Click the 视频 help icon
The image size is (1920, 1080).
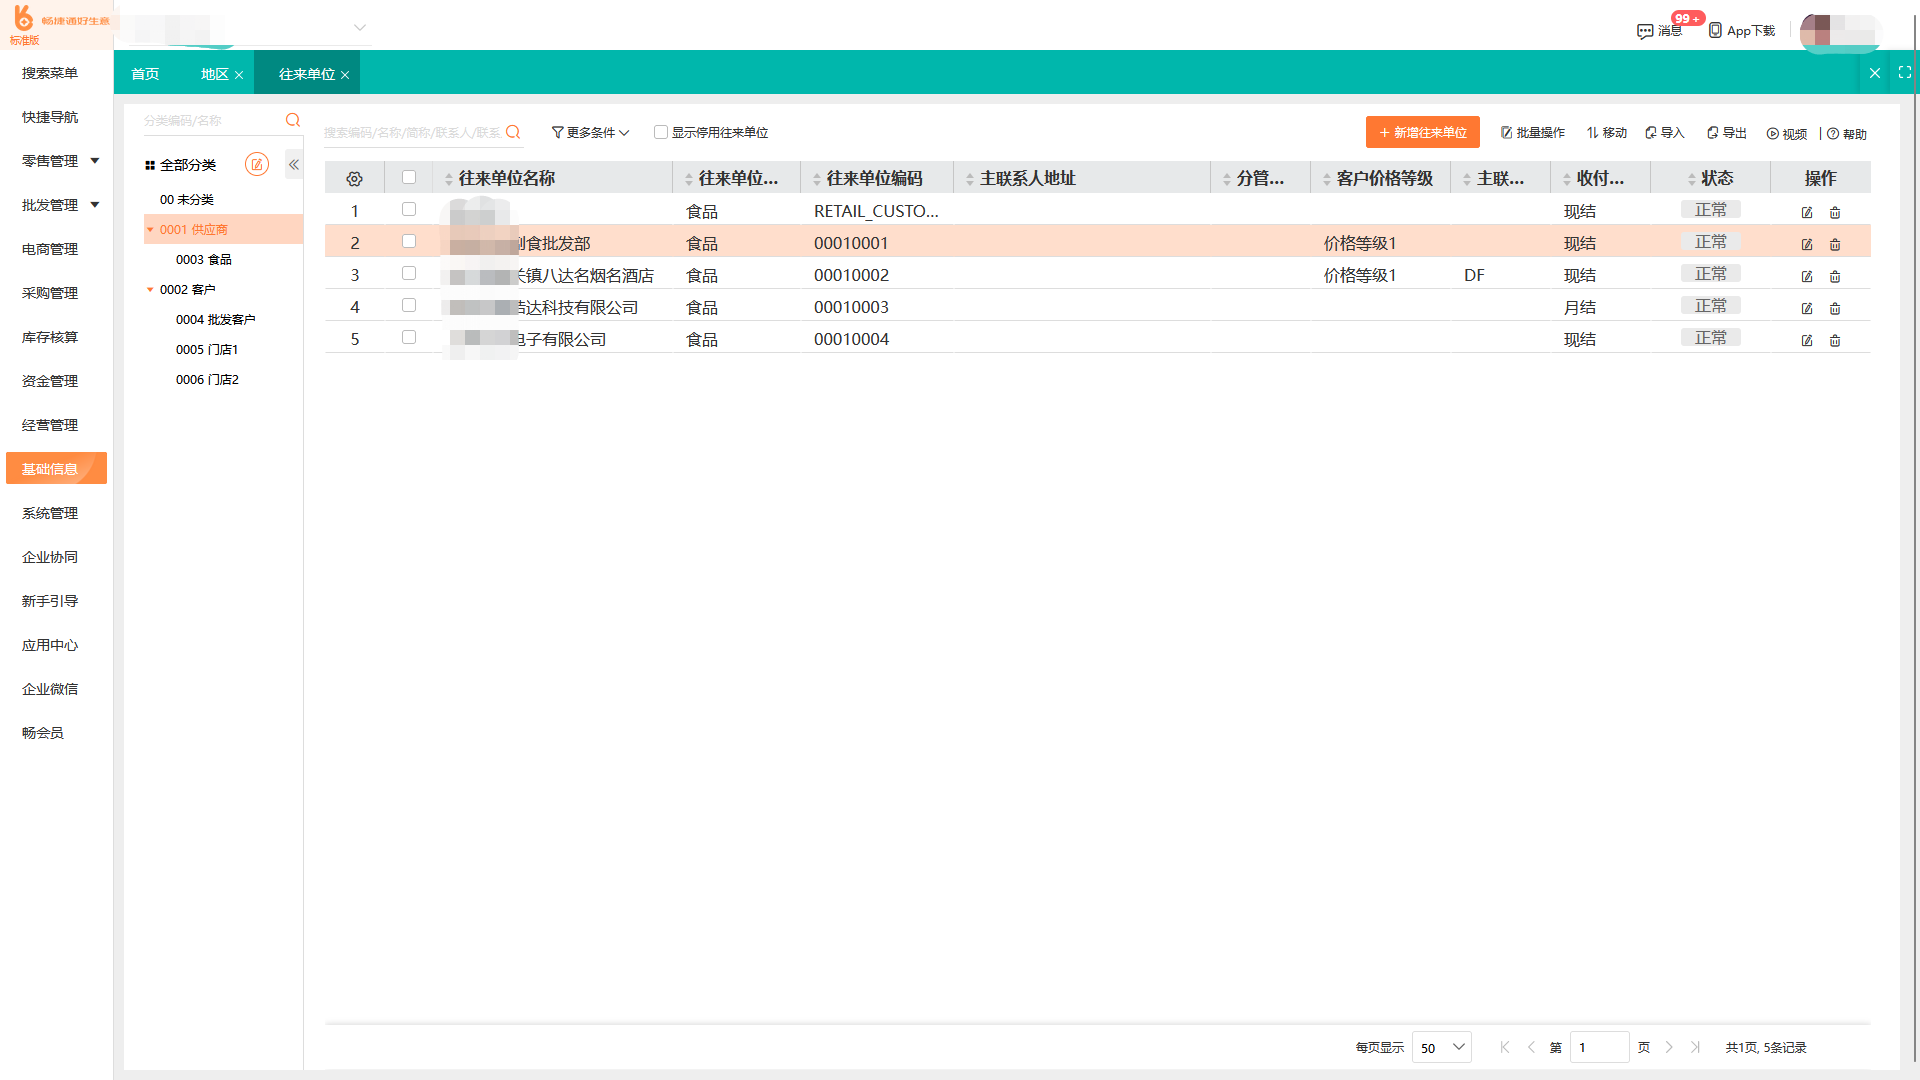click(1787, 132)
